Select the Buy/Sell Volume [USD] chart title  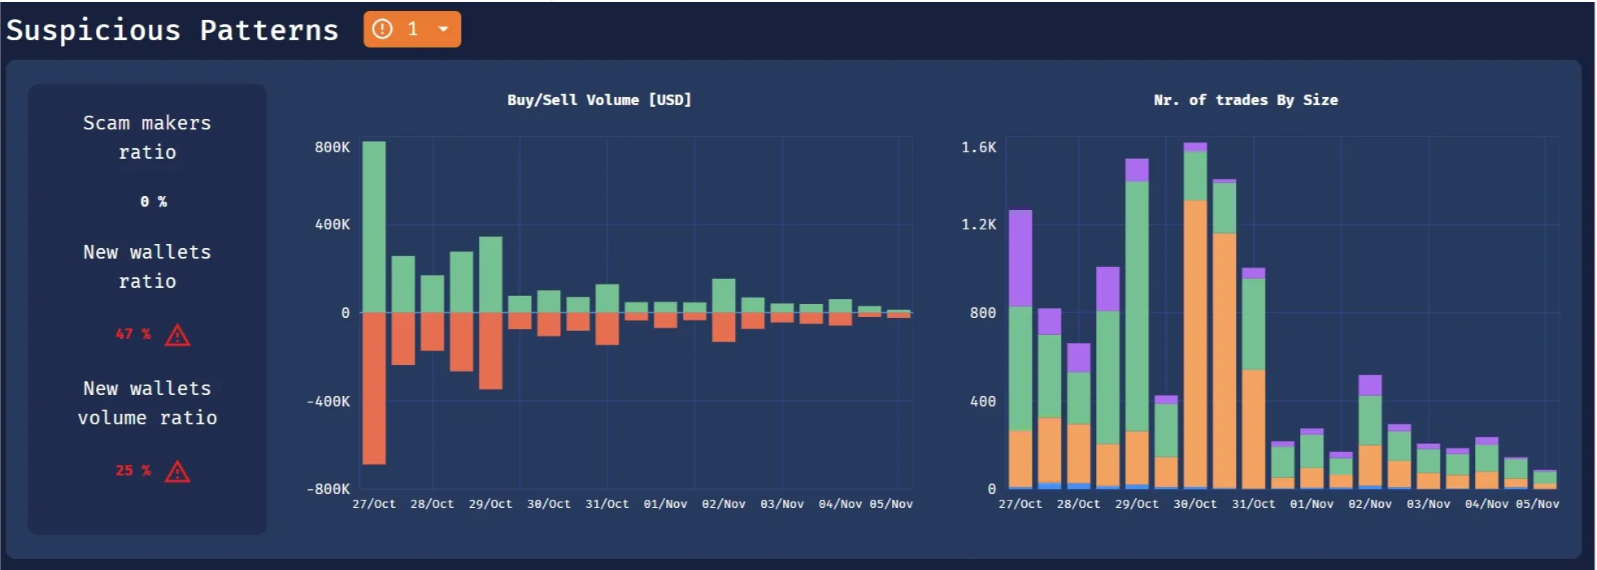coord(599,100)
